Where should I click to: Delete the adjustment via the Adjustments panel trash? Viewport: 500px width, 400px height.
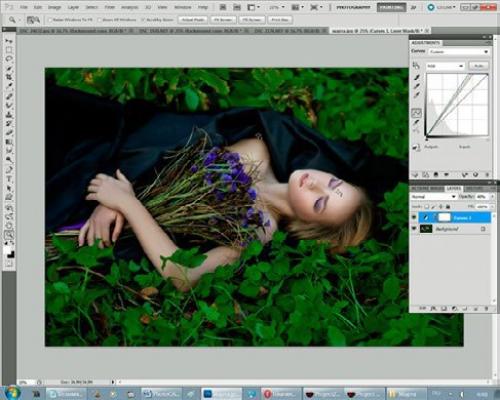point(487,174)
